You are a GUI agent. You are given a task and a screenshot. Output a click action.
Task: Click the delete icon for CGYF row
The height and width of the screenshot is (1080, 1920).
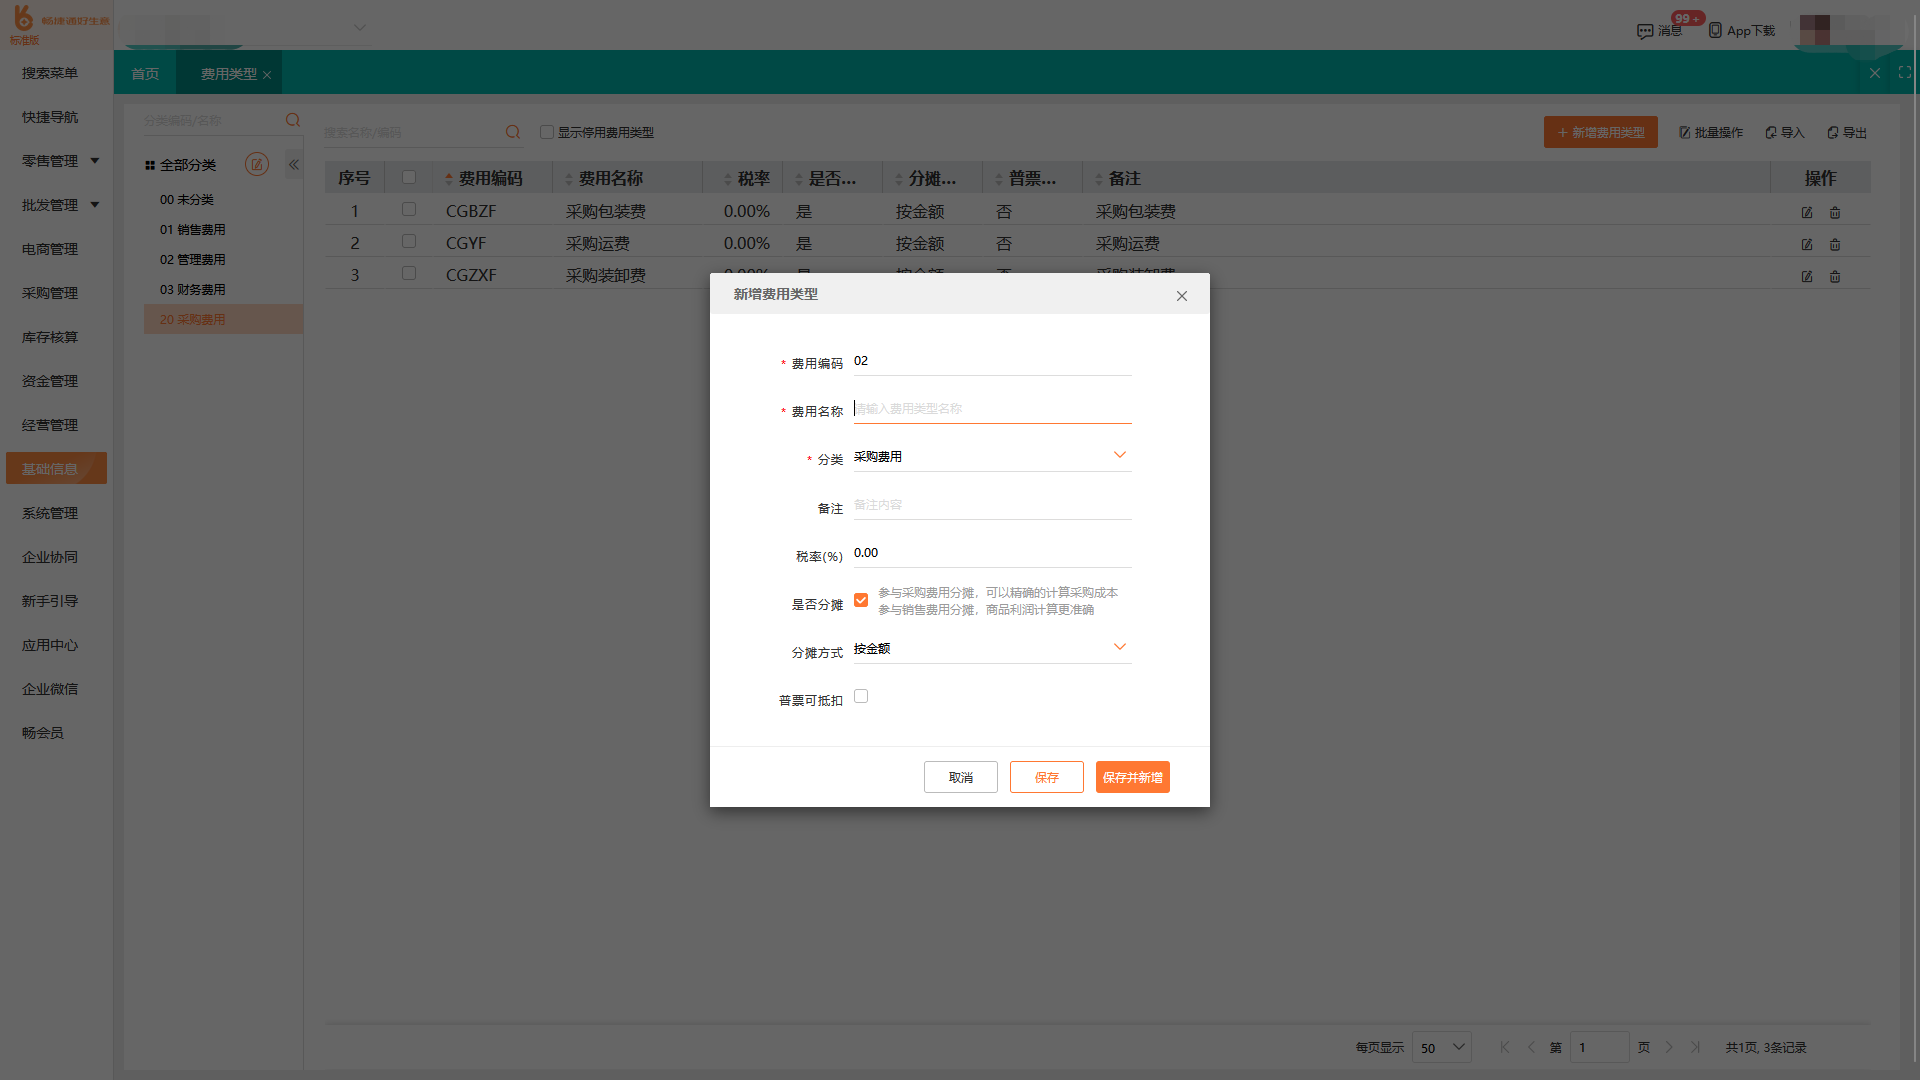[x=1836, y=244]
